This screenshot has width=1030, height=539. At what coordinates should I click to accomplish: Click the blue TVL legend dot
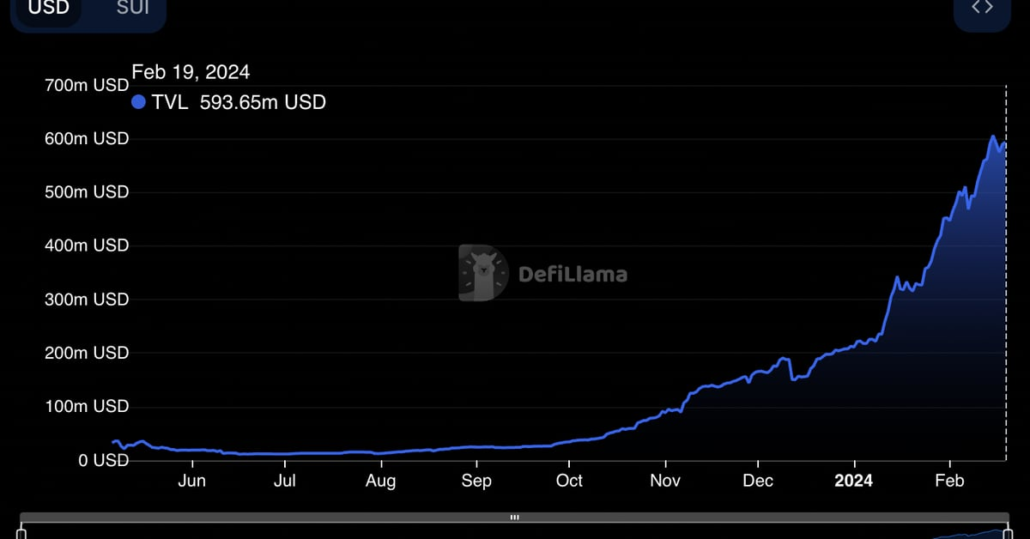pyautogui.click(x=139, y=102)
